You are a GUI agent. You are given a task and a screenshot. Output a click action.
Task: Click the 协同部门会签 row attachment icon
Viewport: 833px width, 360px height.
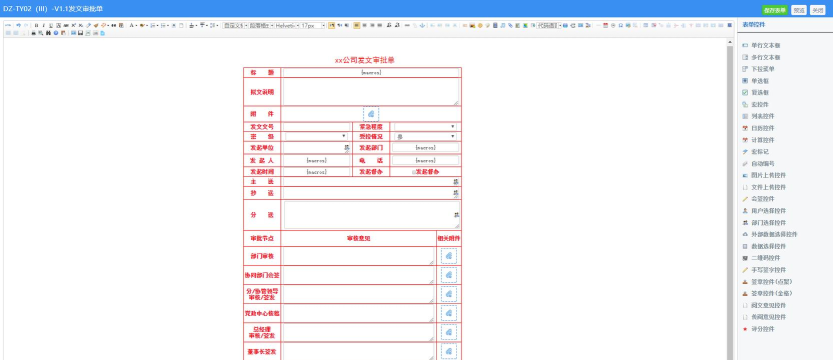tap(449, 275)
